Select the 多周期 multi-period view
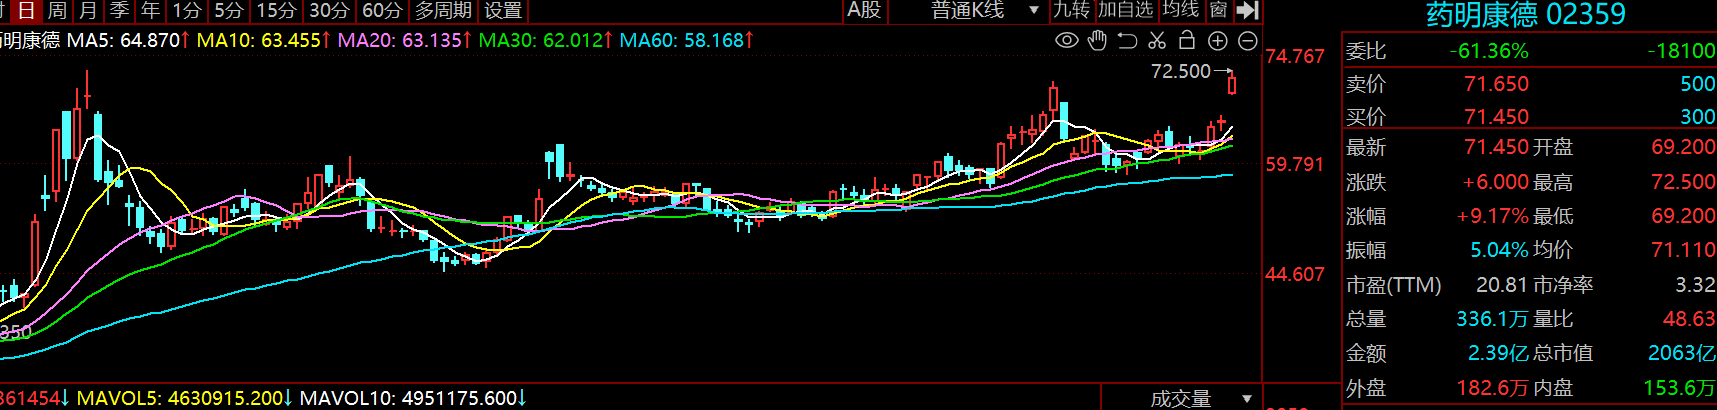 click(443, 10)
